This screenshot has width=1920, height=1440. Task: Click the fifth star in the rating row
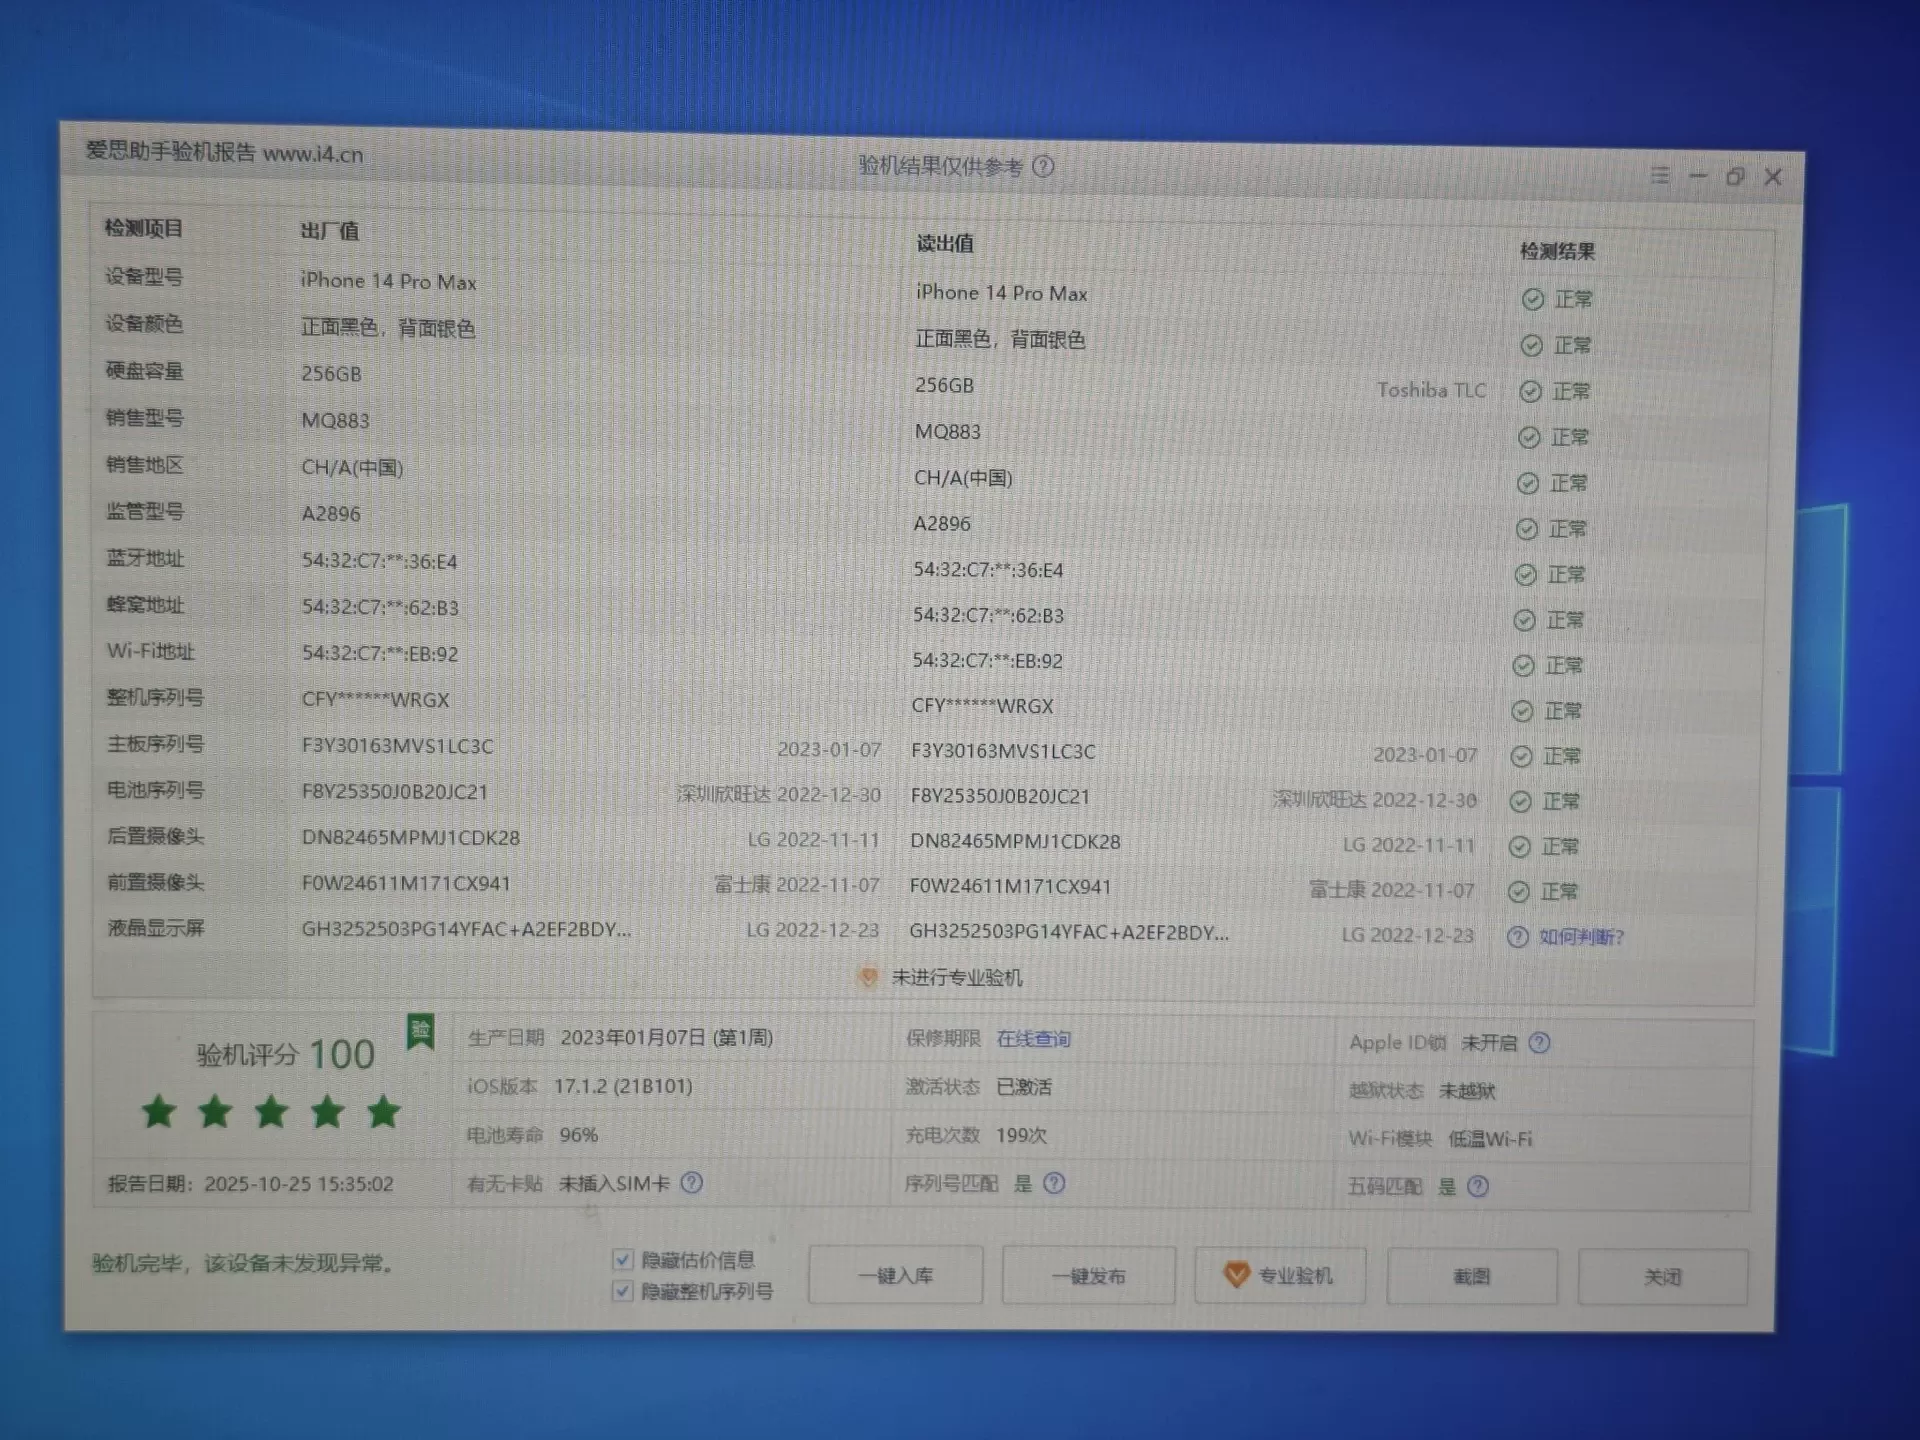pyautogui.click(x=384, y=1112)
